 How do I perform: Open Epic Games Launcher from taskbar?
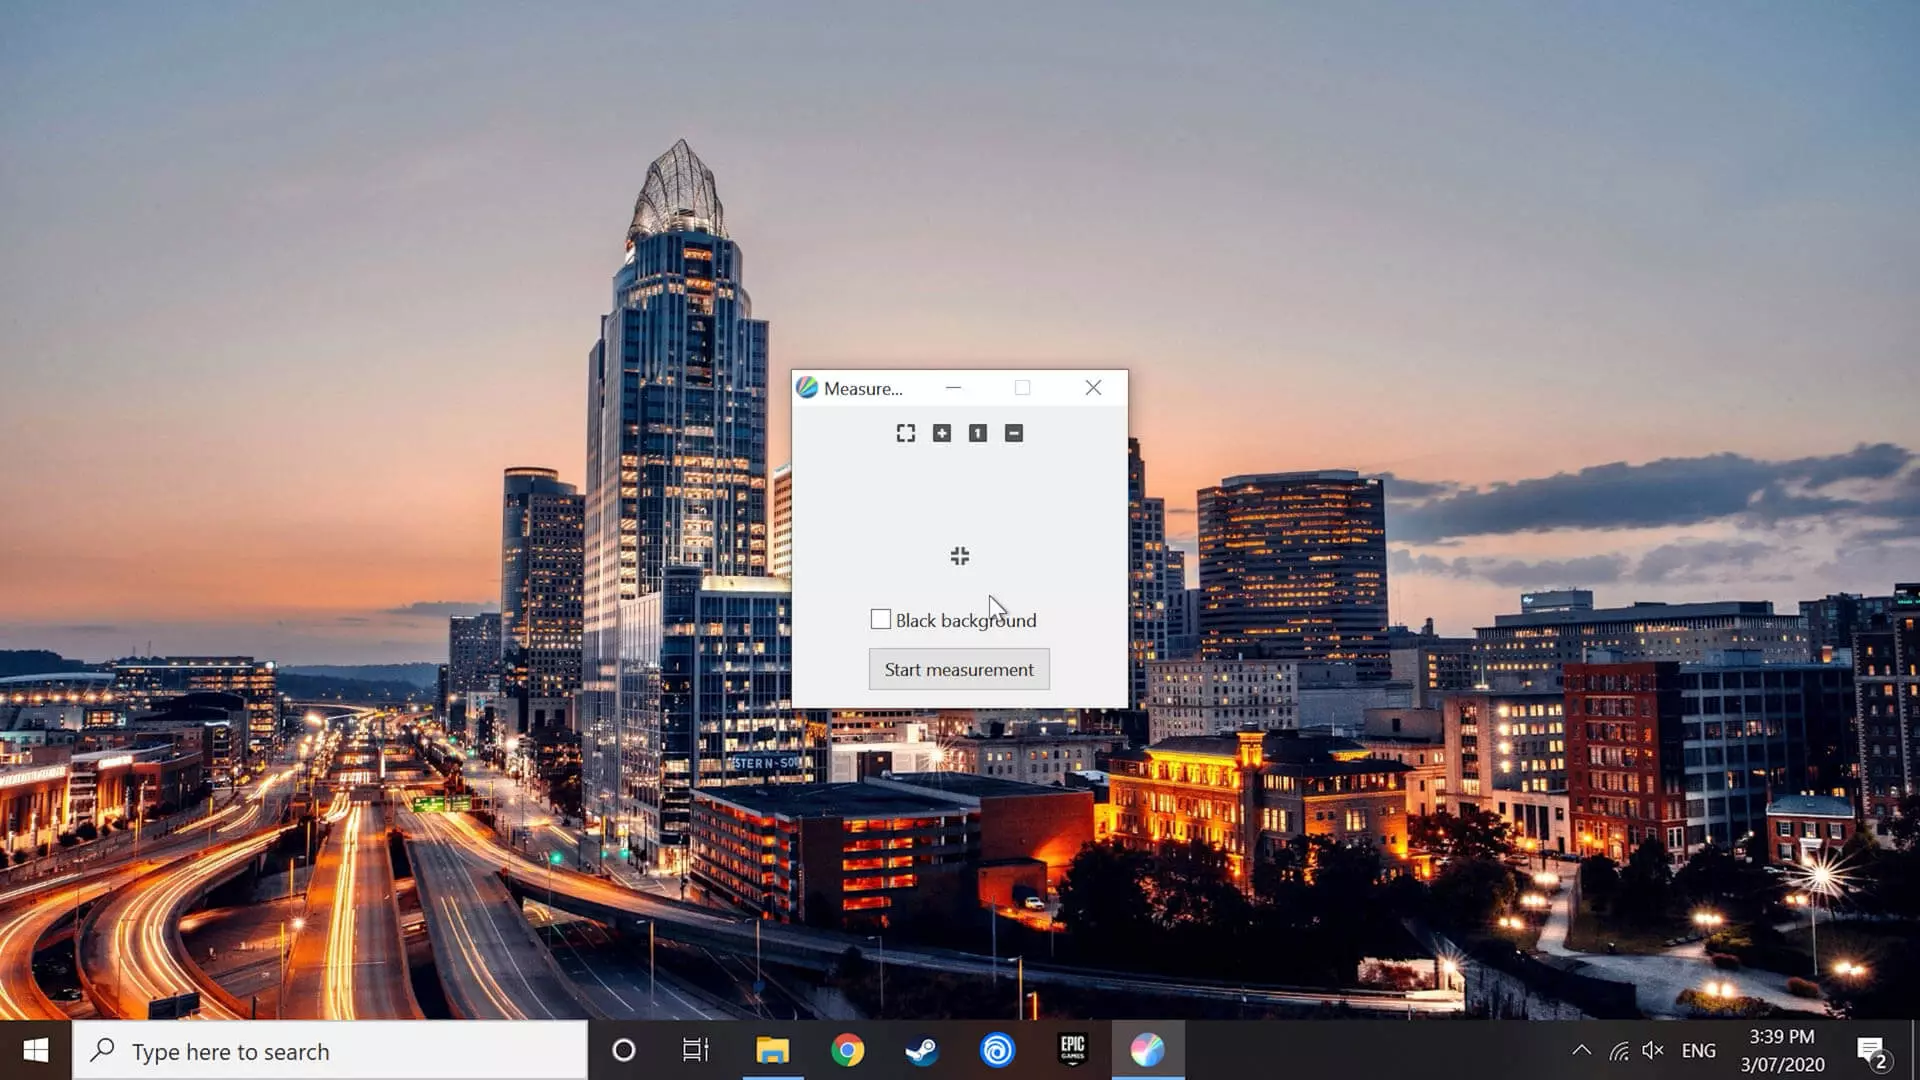(1069, 1050)
